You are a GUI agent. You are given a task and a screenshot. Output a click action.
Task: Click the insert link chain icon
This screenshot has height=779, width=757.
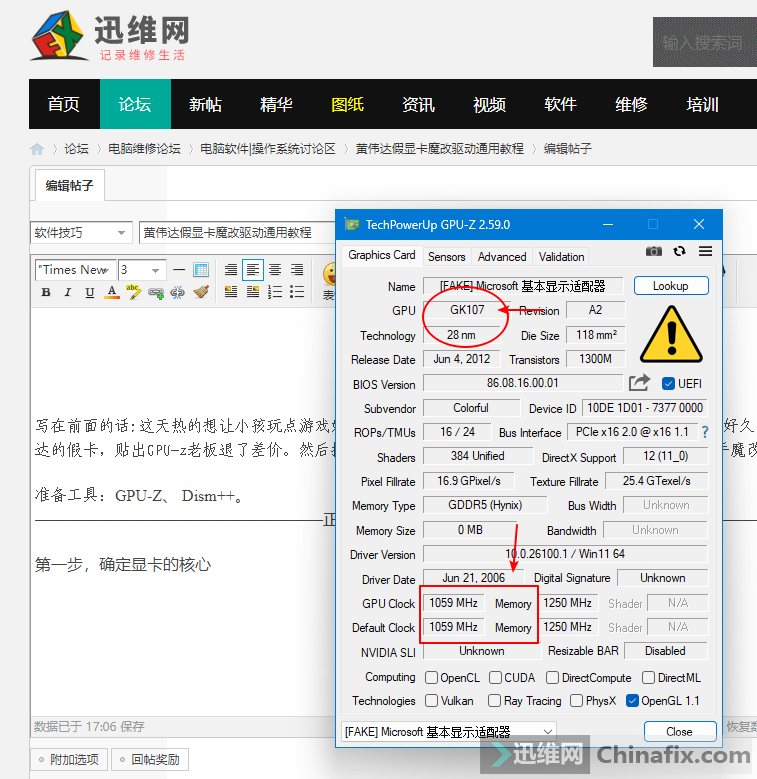(x=156, y=292)
